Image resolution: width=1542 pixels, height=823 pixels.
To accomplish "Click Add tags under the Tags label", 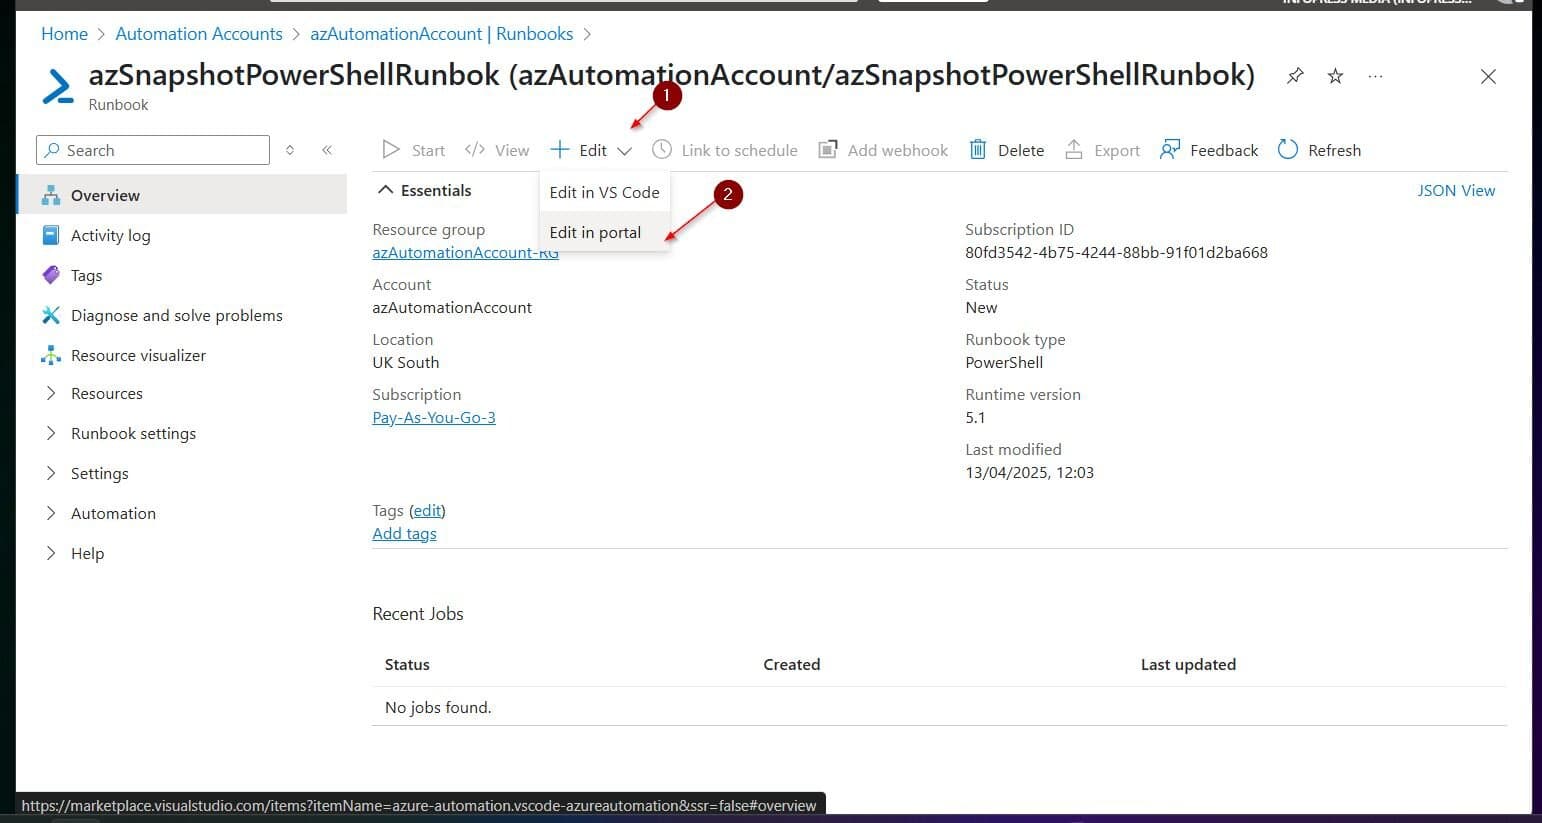I will tap(404, 533).
